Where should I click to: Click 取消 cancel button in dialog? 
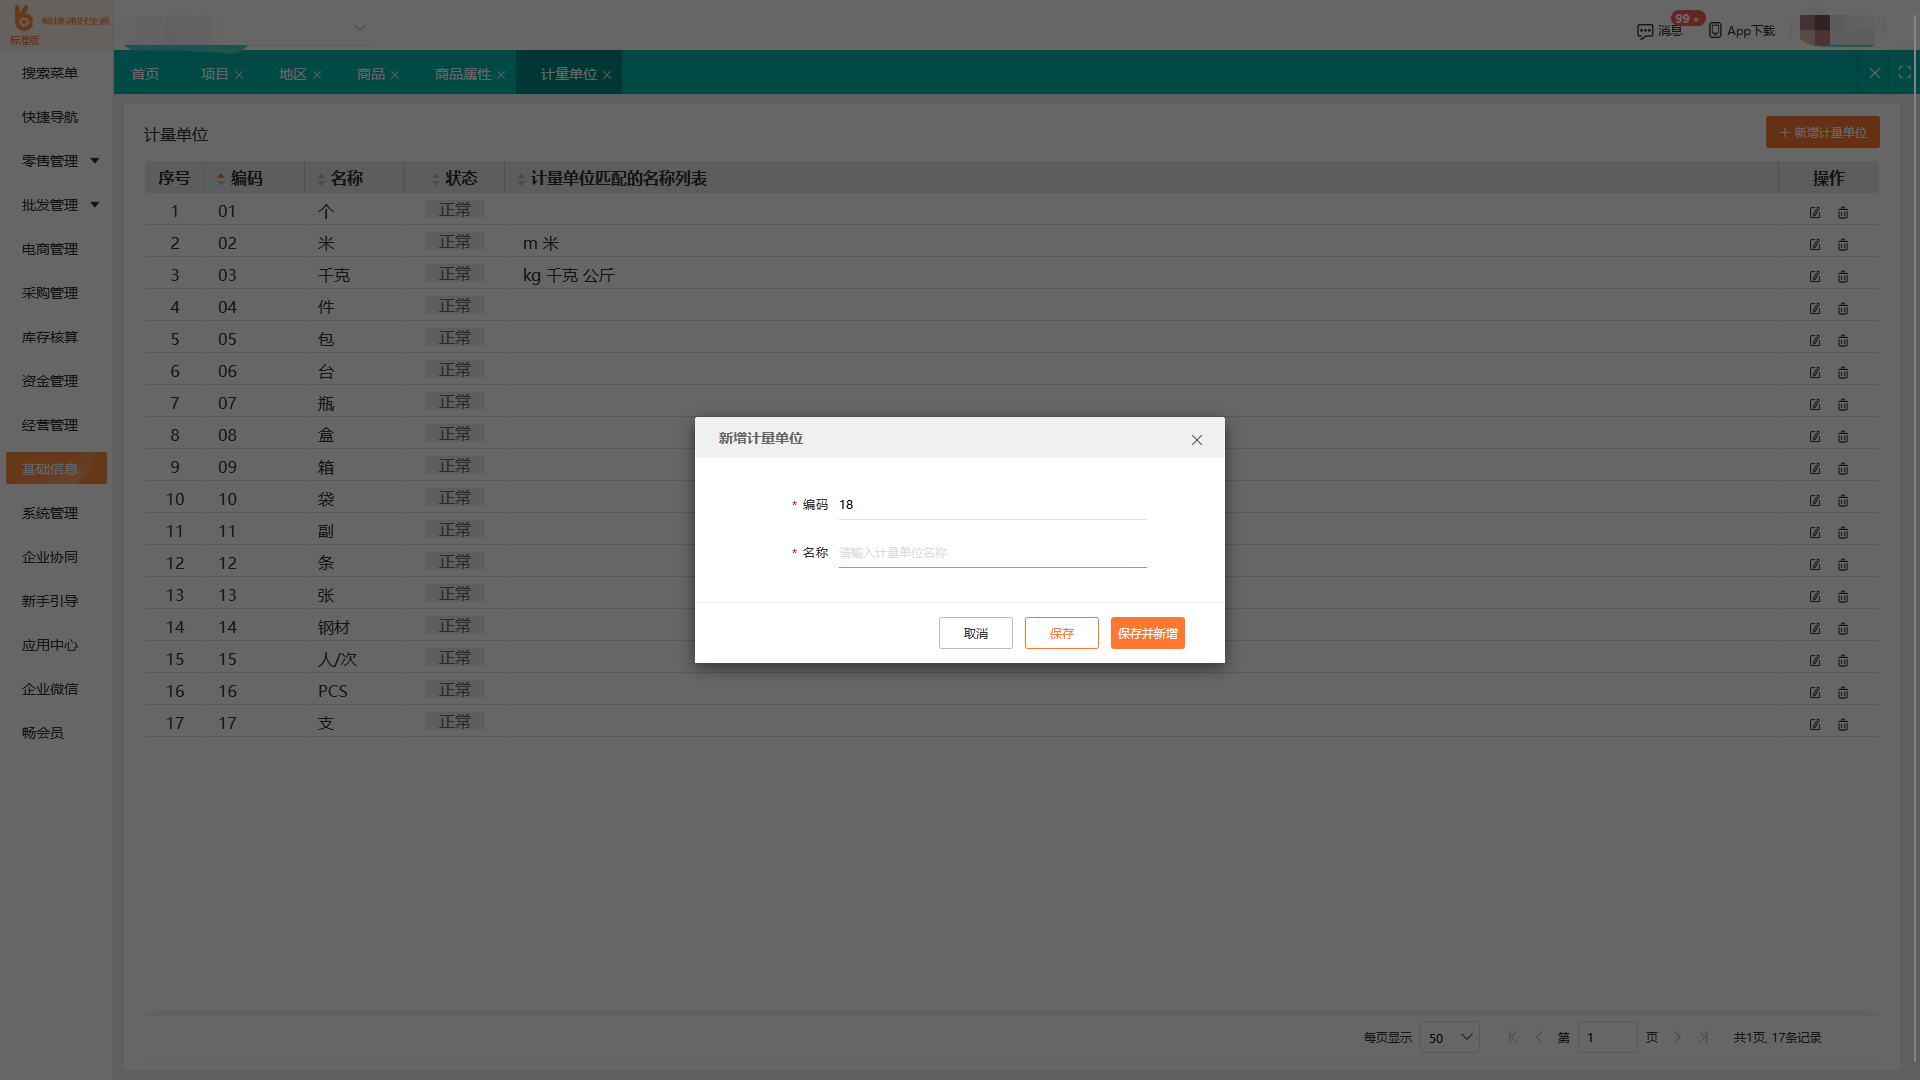(976, 633)
